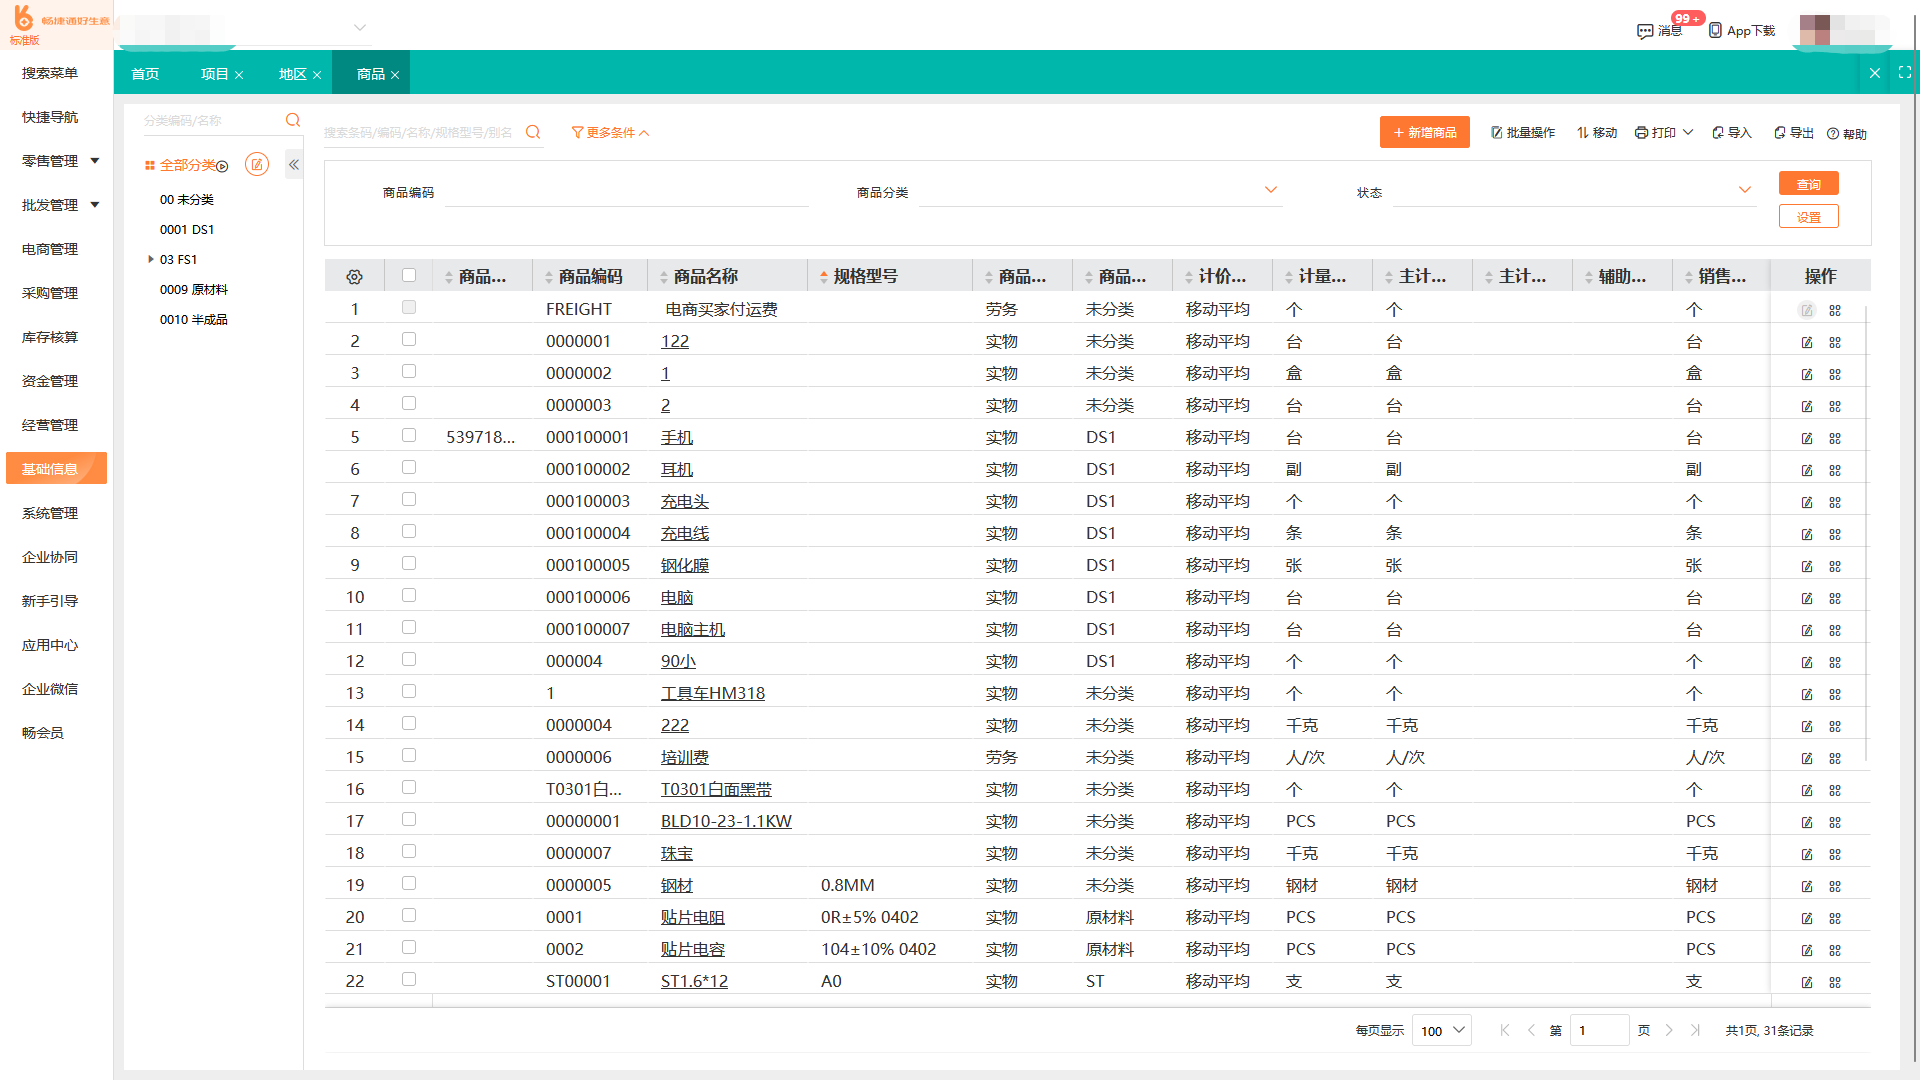Viewport: 1920px width, 1080px height.
Task: Open 基础信息 left sidebar menu
Action: click(53, 467)
